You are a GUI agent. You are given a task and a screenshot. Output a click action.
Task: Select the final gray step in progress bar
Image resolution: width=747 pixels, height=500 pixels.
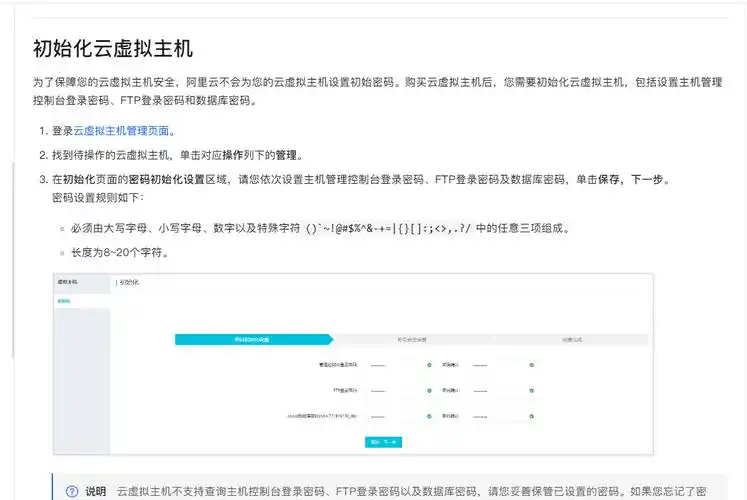572,339
